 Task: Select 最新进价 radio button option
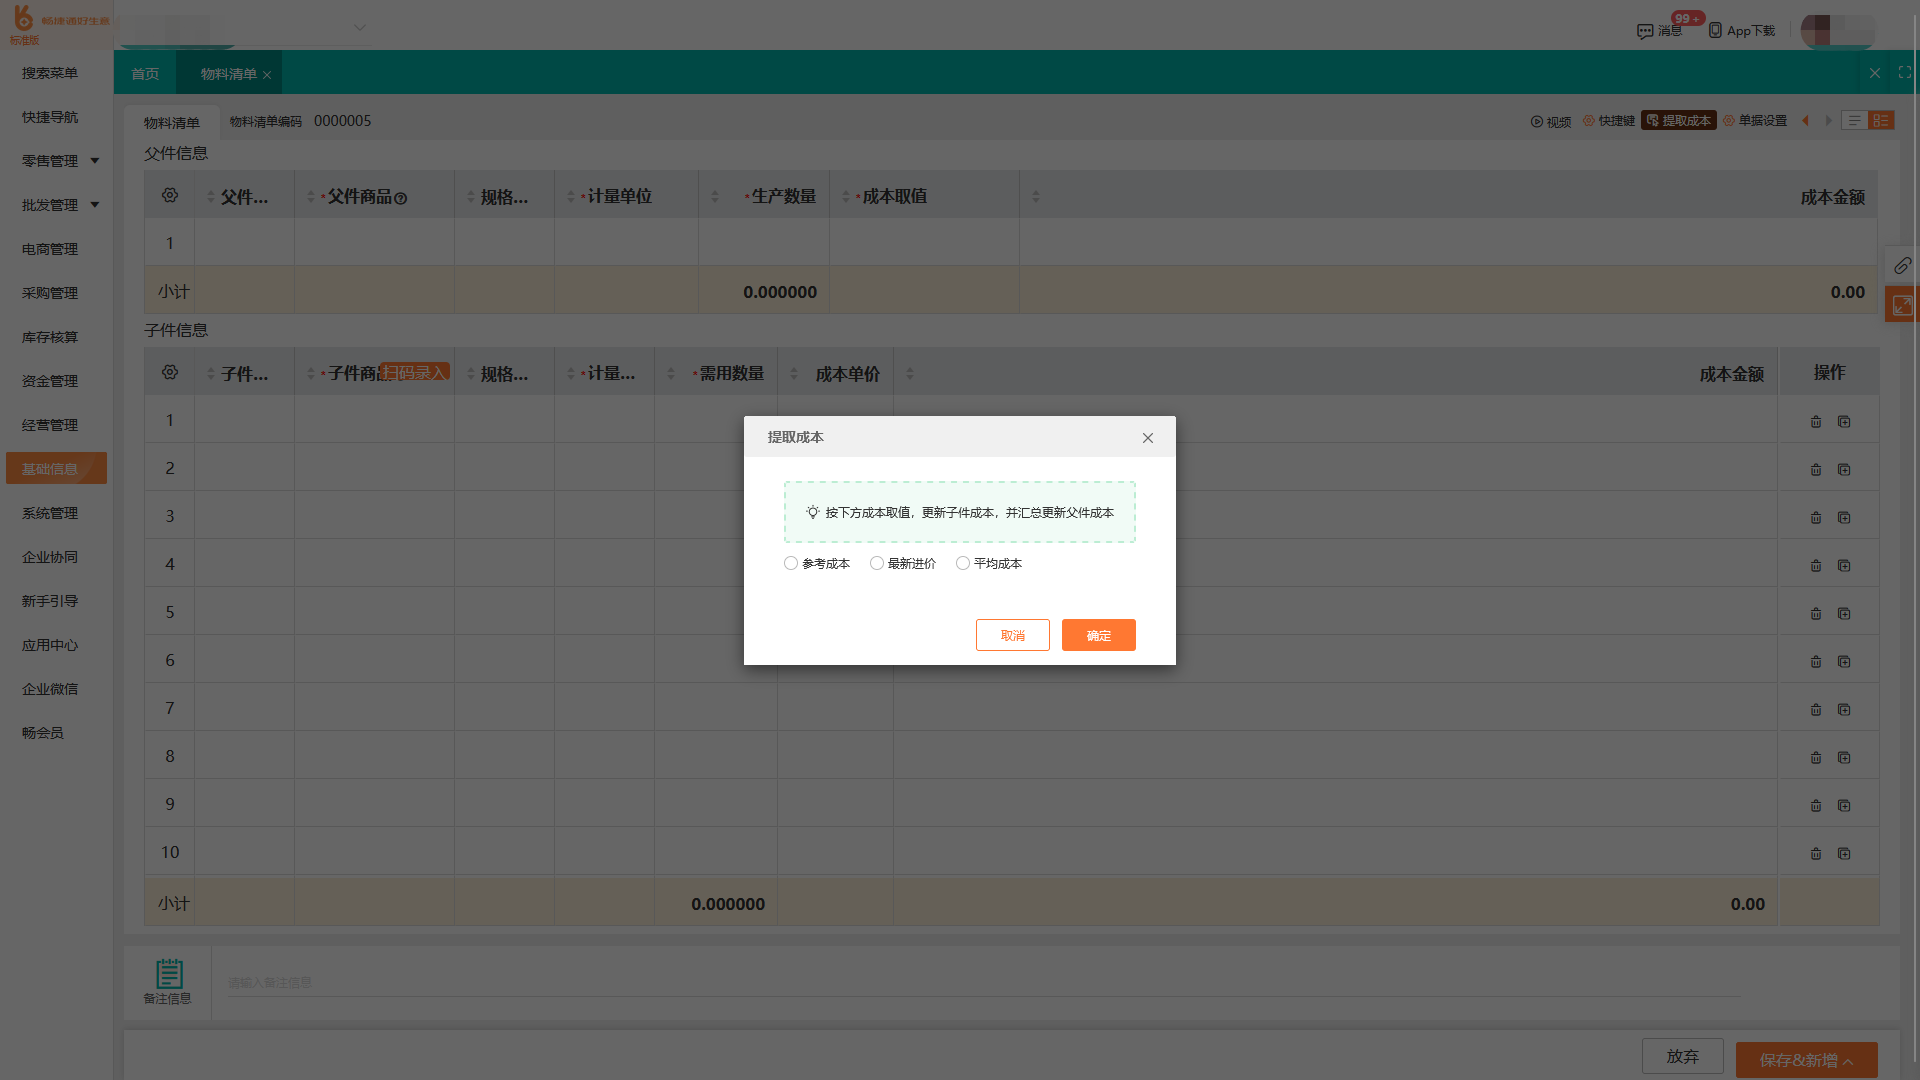(x=877, y=563)
